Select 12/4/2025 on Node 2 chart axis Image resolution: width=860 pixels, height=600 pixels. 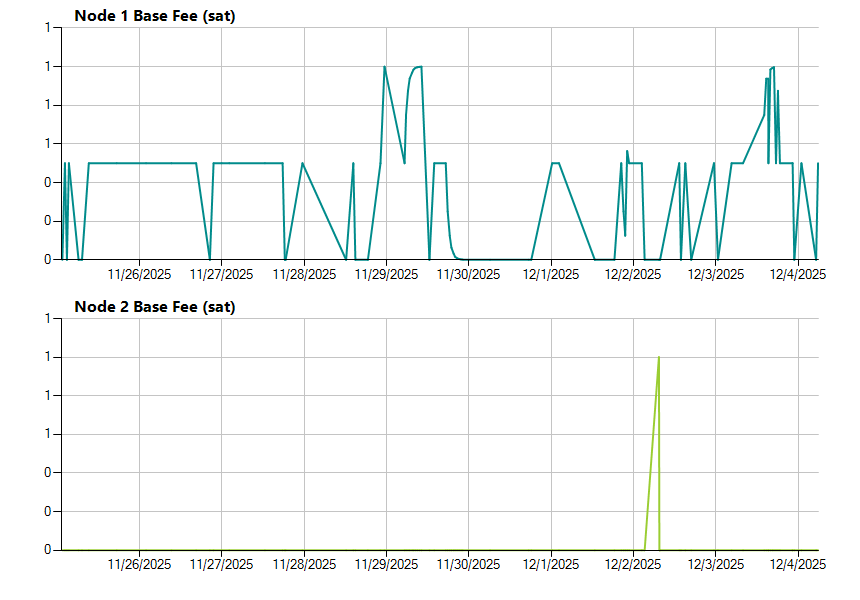point(797,565)
